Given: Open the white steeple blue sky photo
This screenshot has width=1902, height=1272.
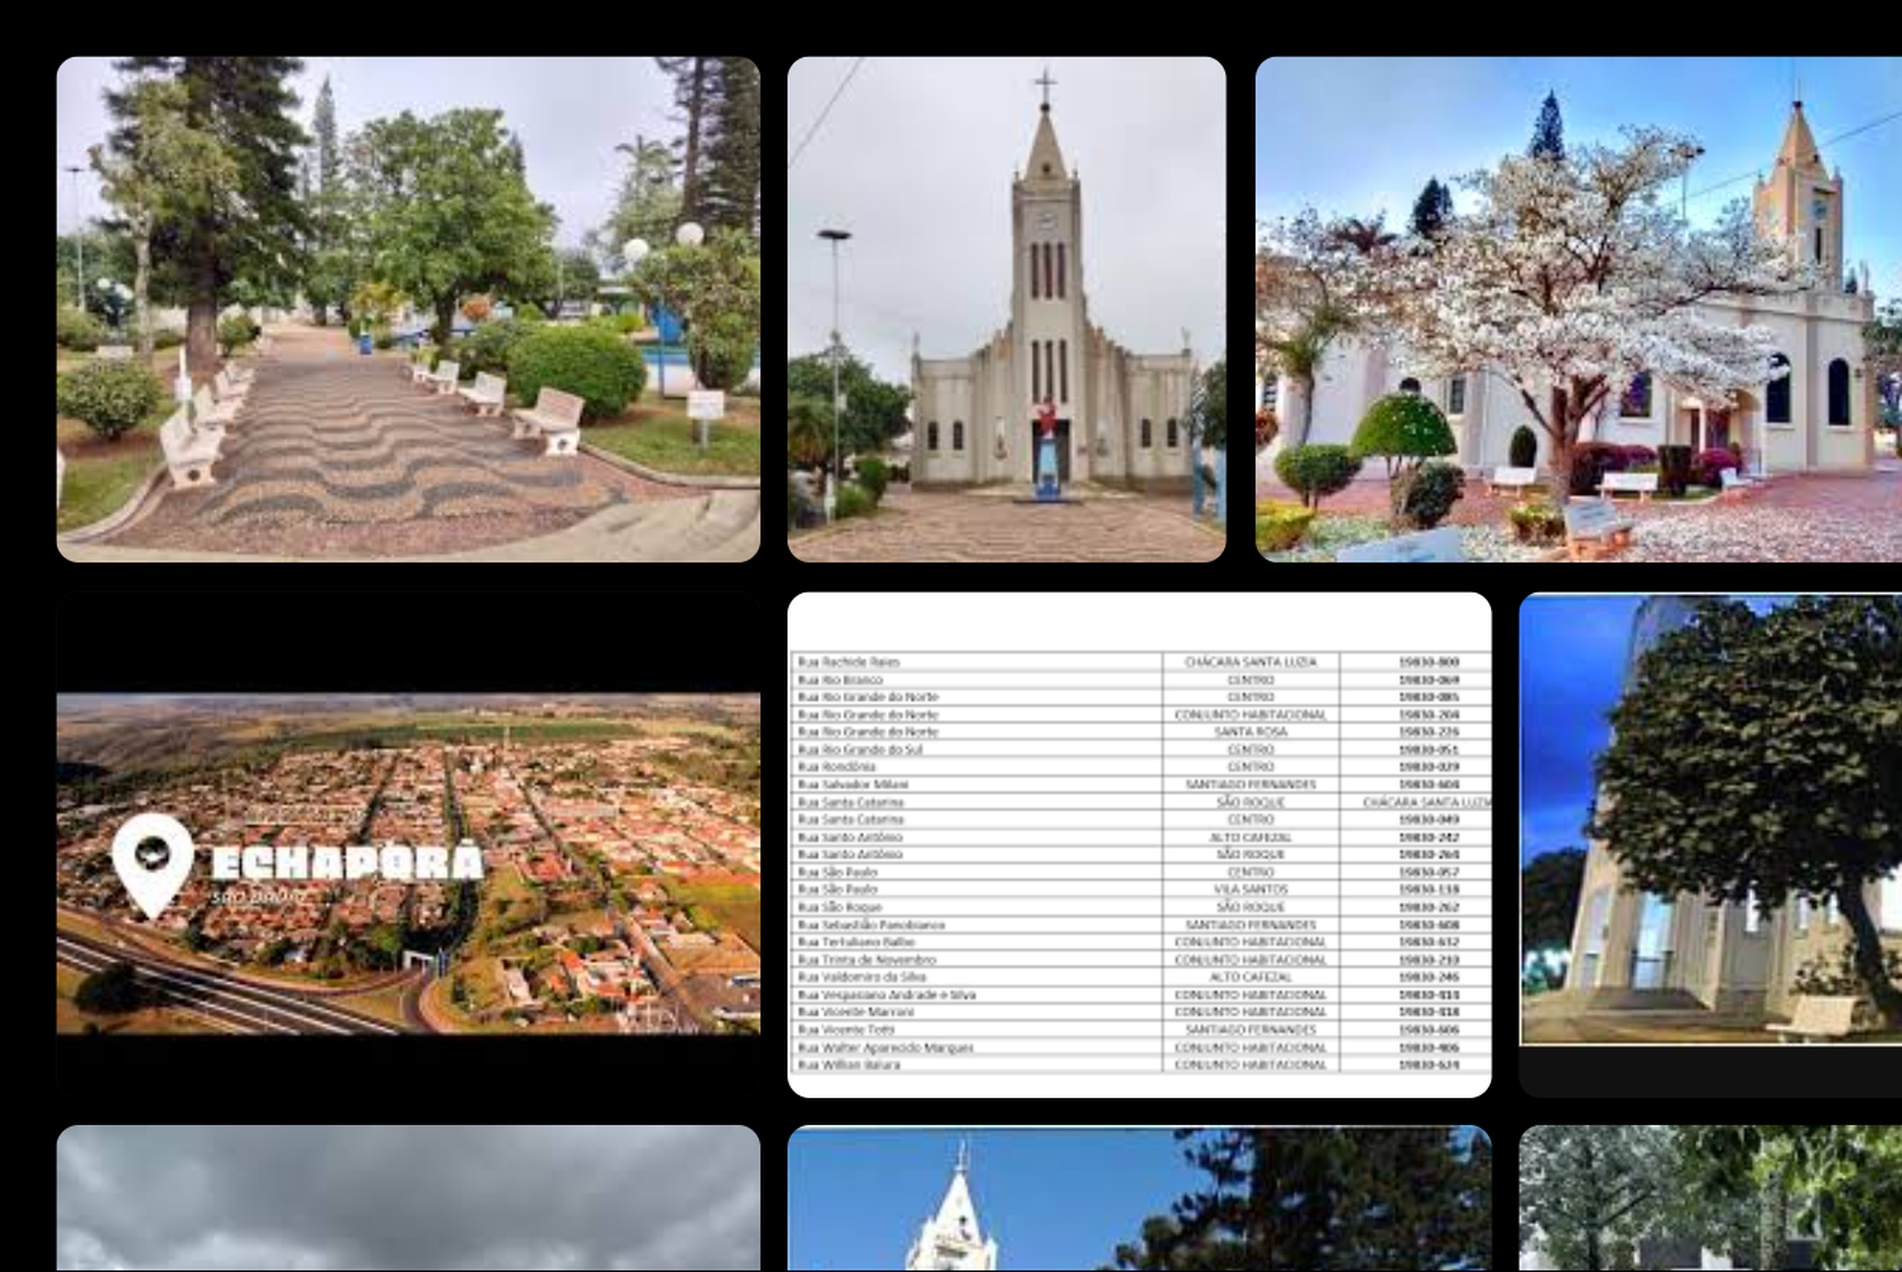Looking at the screenshot, I should [1139, 1198].
